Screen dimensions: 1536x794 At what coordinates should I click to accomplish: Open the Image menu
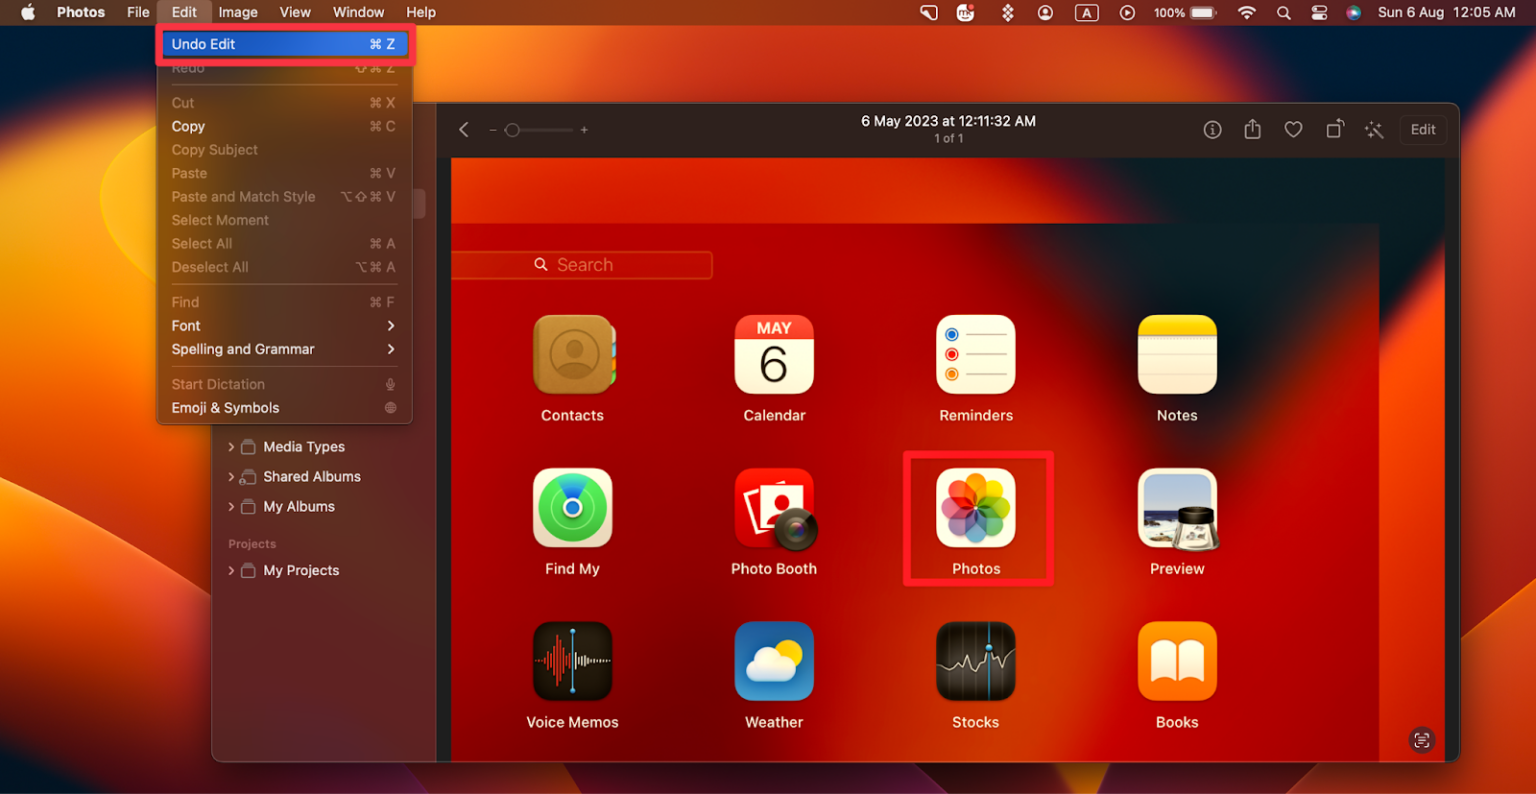(x=237, y=12)
